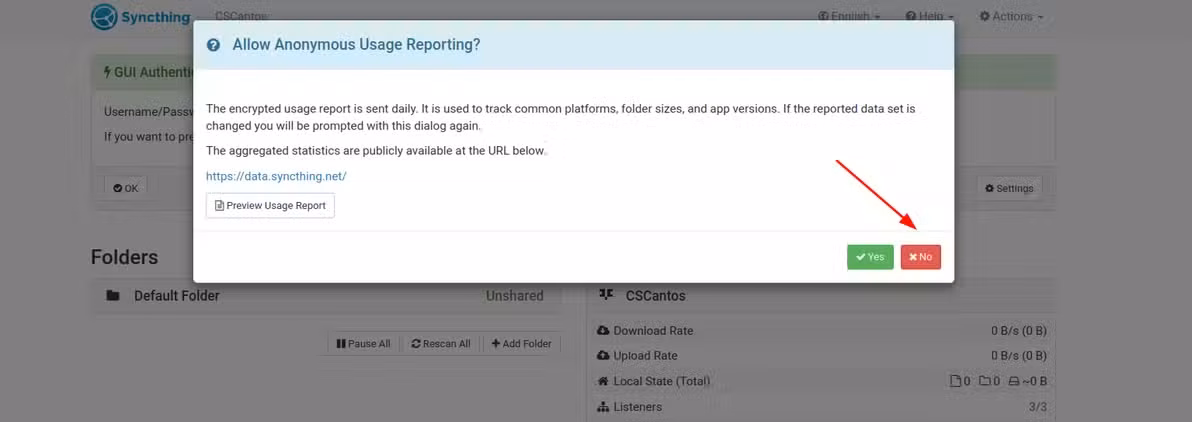Click the Folders heading
The height and width of the screenshot is (422, 1192).
tap(125, 257)
